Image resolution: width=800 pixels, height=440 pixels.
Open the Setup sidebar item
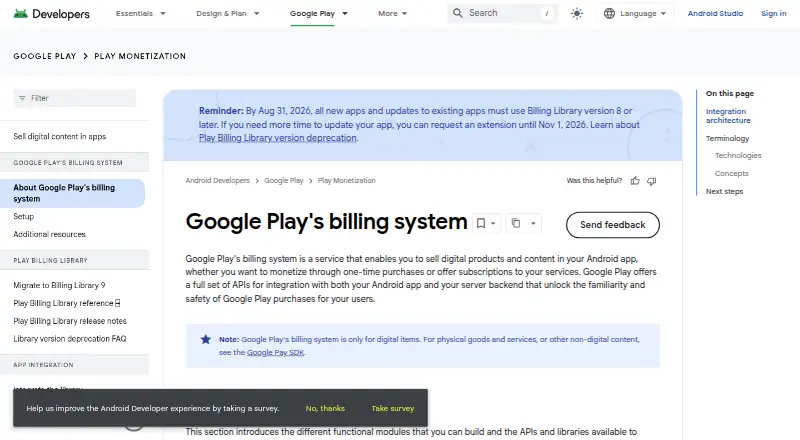point(23,216)
